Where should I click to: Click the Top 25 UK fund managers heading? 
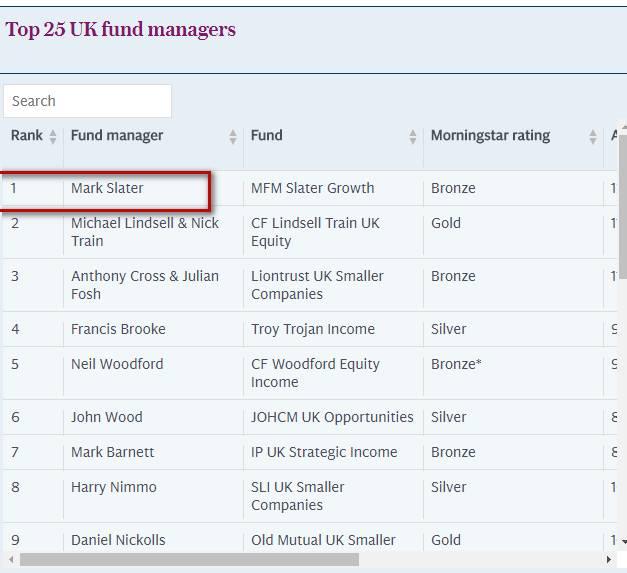click(121, 29)
